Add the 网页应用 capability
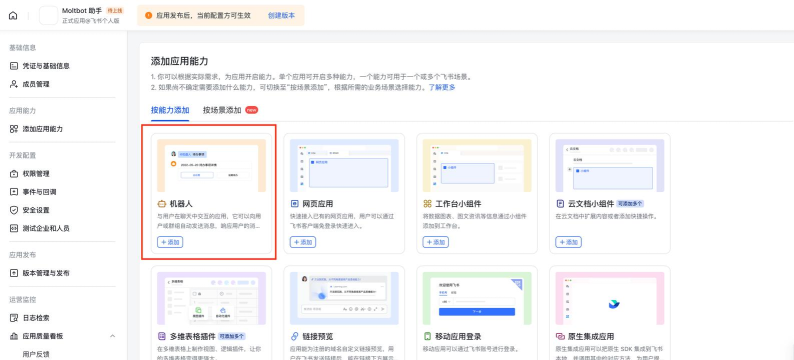Image resolution: width=794 pixels, height=360 pixels. click(x=303, y=242)
